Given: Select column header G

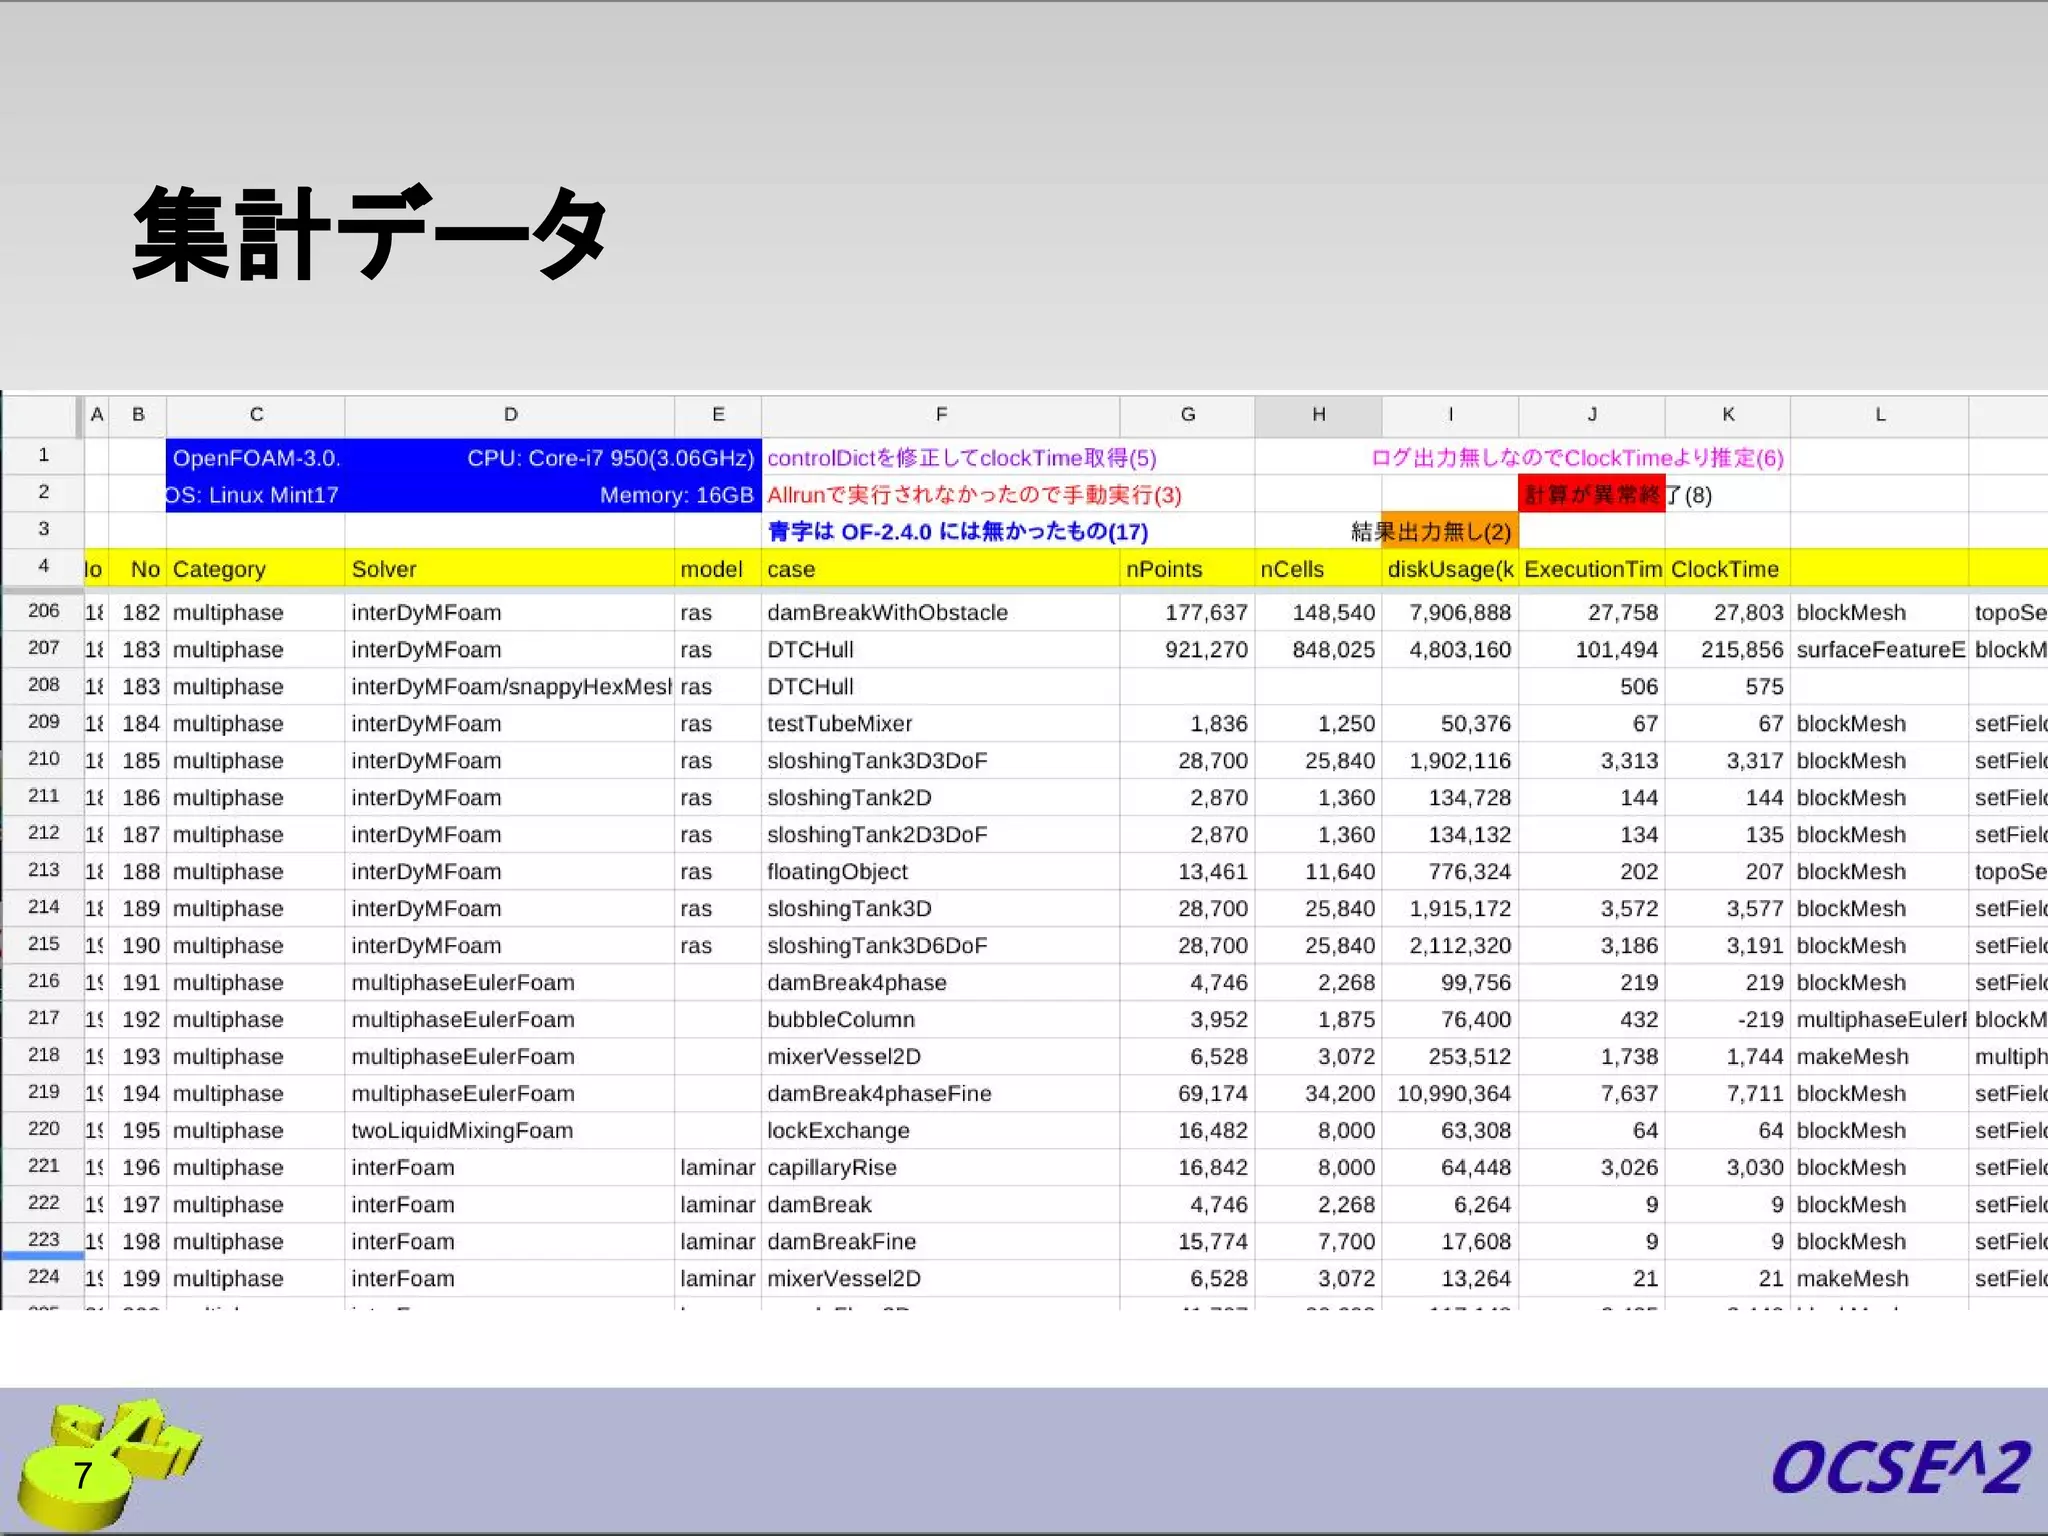Looking at the screenshot, I should (x=1188, y=414).
